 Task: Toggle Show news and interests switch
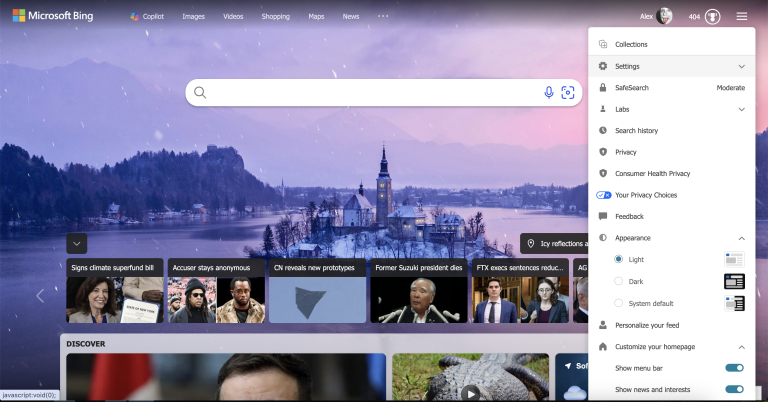(x=734, y=389)
